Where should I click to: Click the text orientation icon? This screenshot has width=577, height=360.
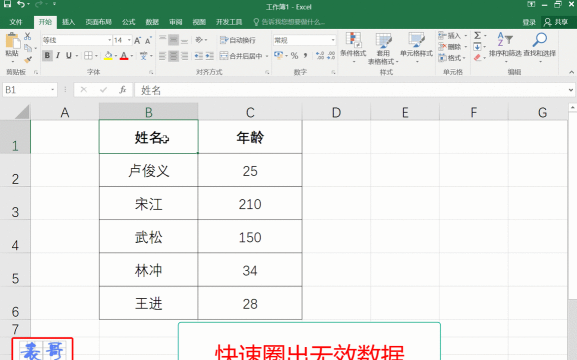pyautogui.click(x=199, y=39)
